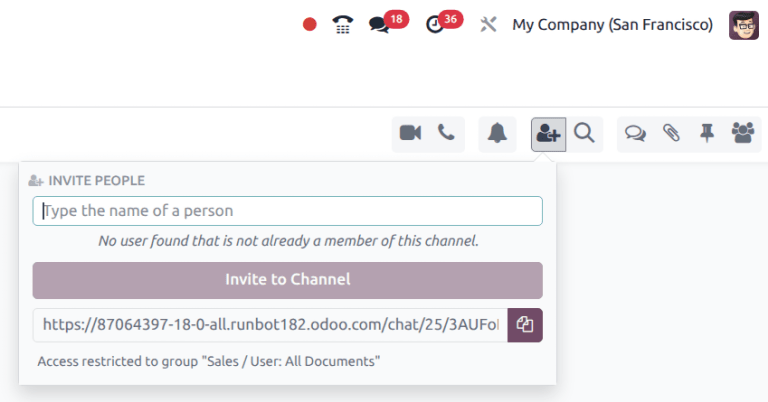Focus the 'Type the name of a person' field

[287, 211]
